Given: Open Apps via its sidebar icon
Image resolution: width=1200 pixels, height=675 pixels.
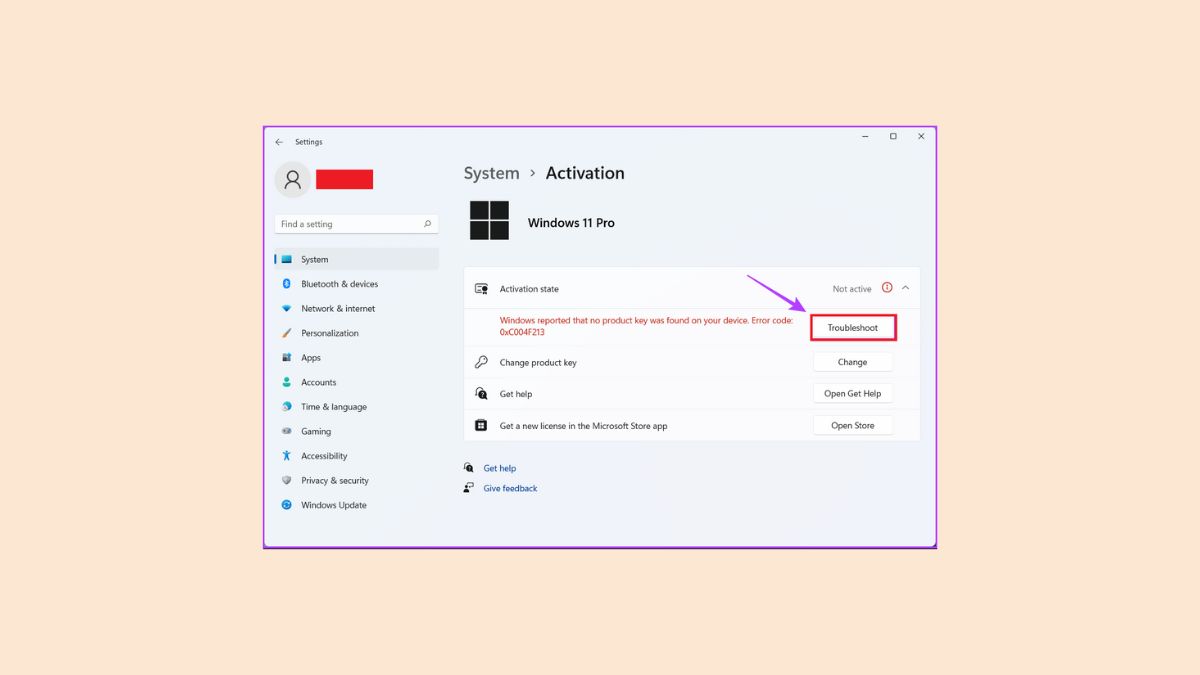Looking at the screenshot, I should (x=289, y=357).
